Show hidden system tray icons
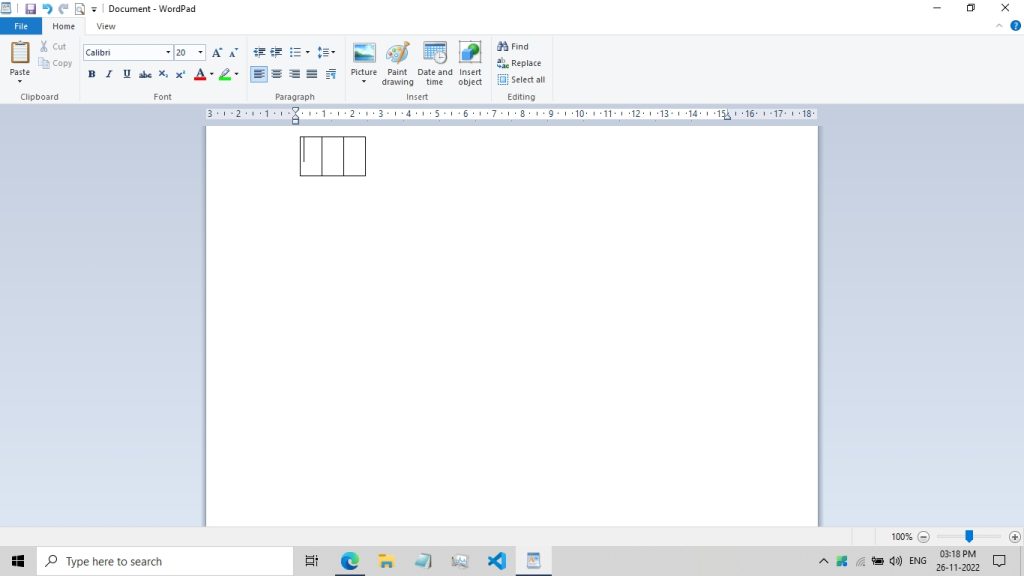Image resolution: width=1024 pixels, height=576 pixels. (824, 561)
